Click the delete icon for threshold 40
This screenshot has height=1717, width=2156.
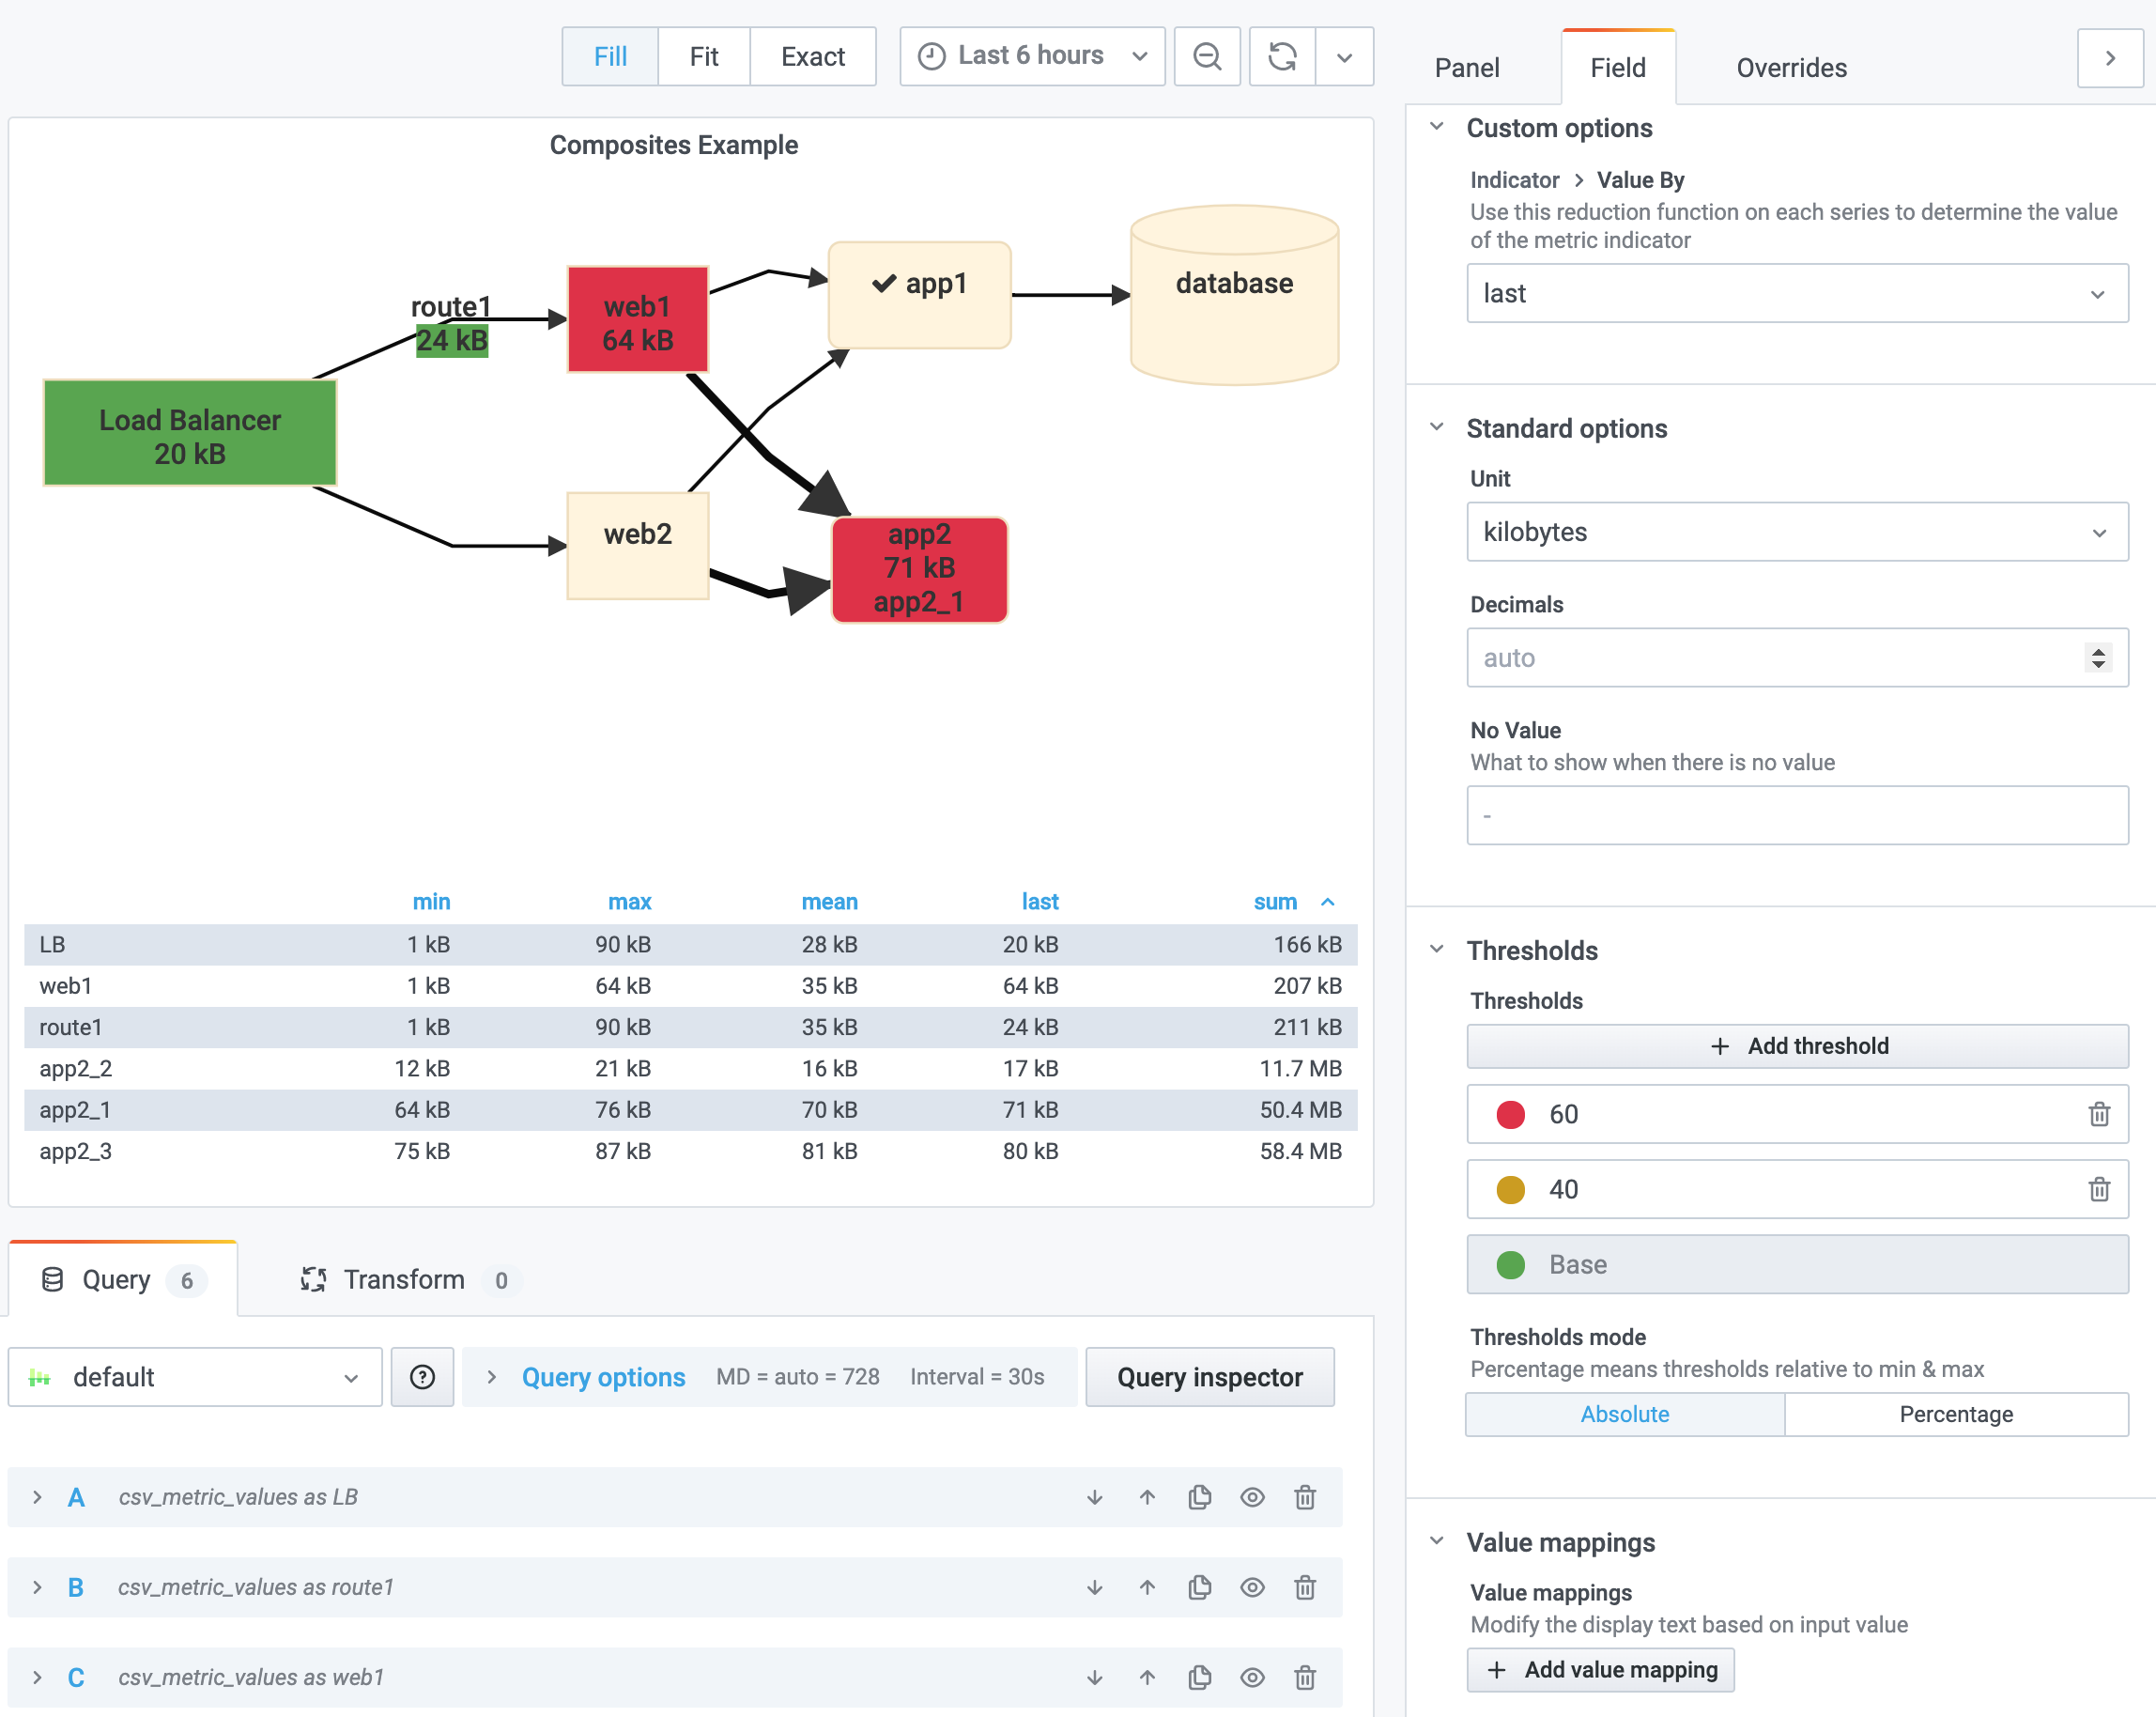(2100, 1188)
